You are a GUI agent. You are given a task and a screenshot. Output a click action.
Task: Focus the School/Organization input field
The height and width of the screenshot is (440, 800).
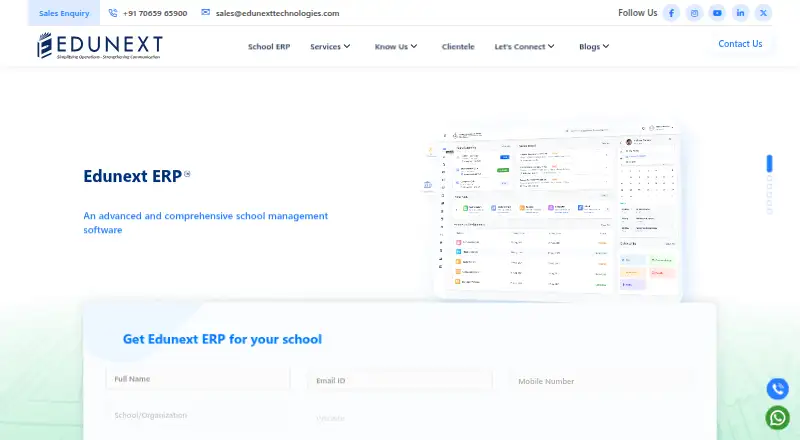point(198,415)
